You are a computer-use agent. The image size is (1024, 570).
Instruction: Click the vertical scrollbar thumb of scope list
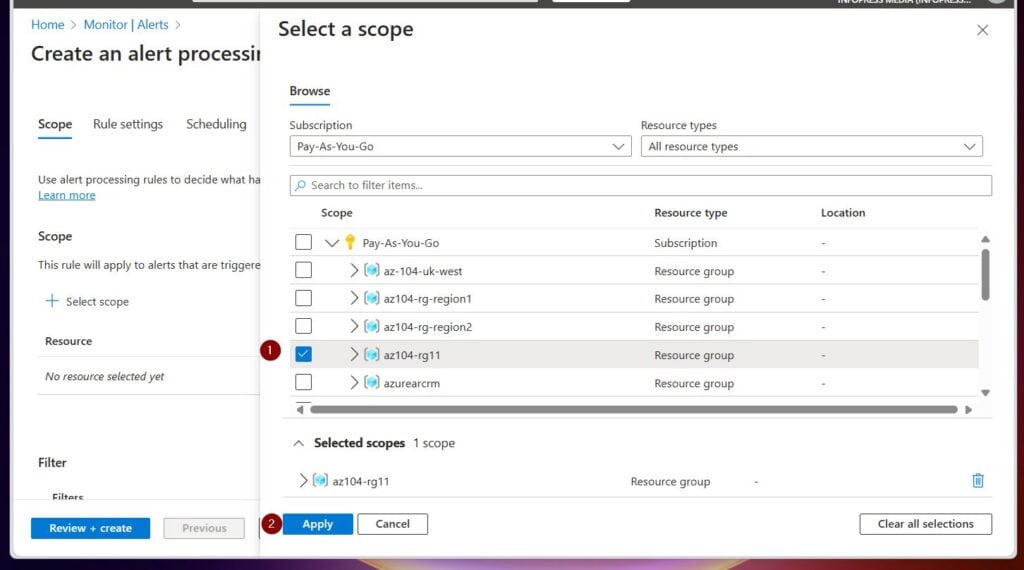tap(985, 275)
